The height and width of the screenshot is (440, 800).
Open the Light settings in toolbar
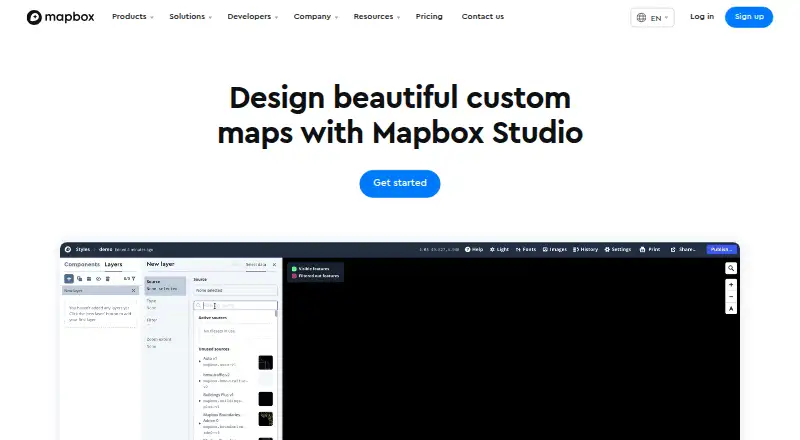(x=499, y=250)
